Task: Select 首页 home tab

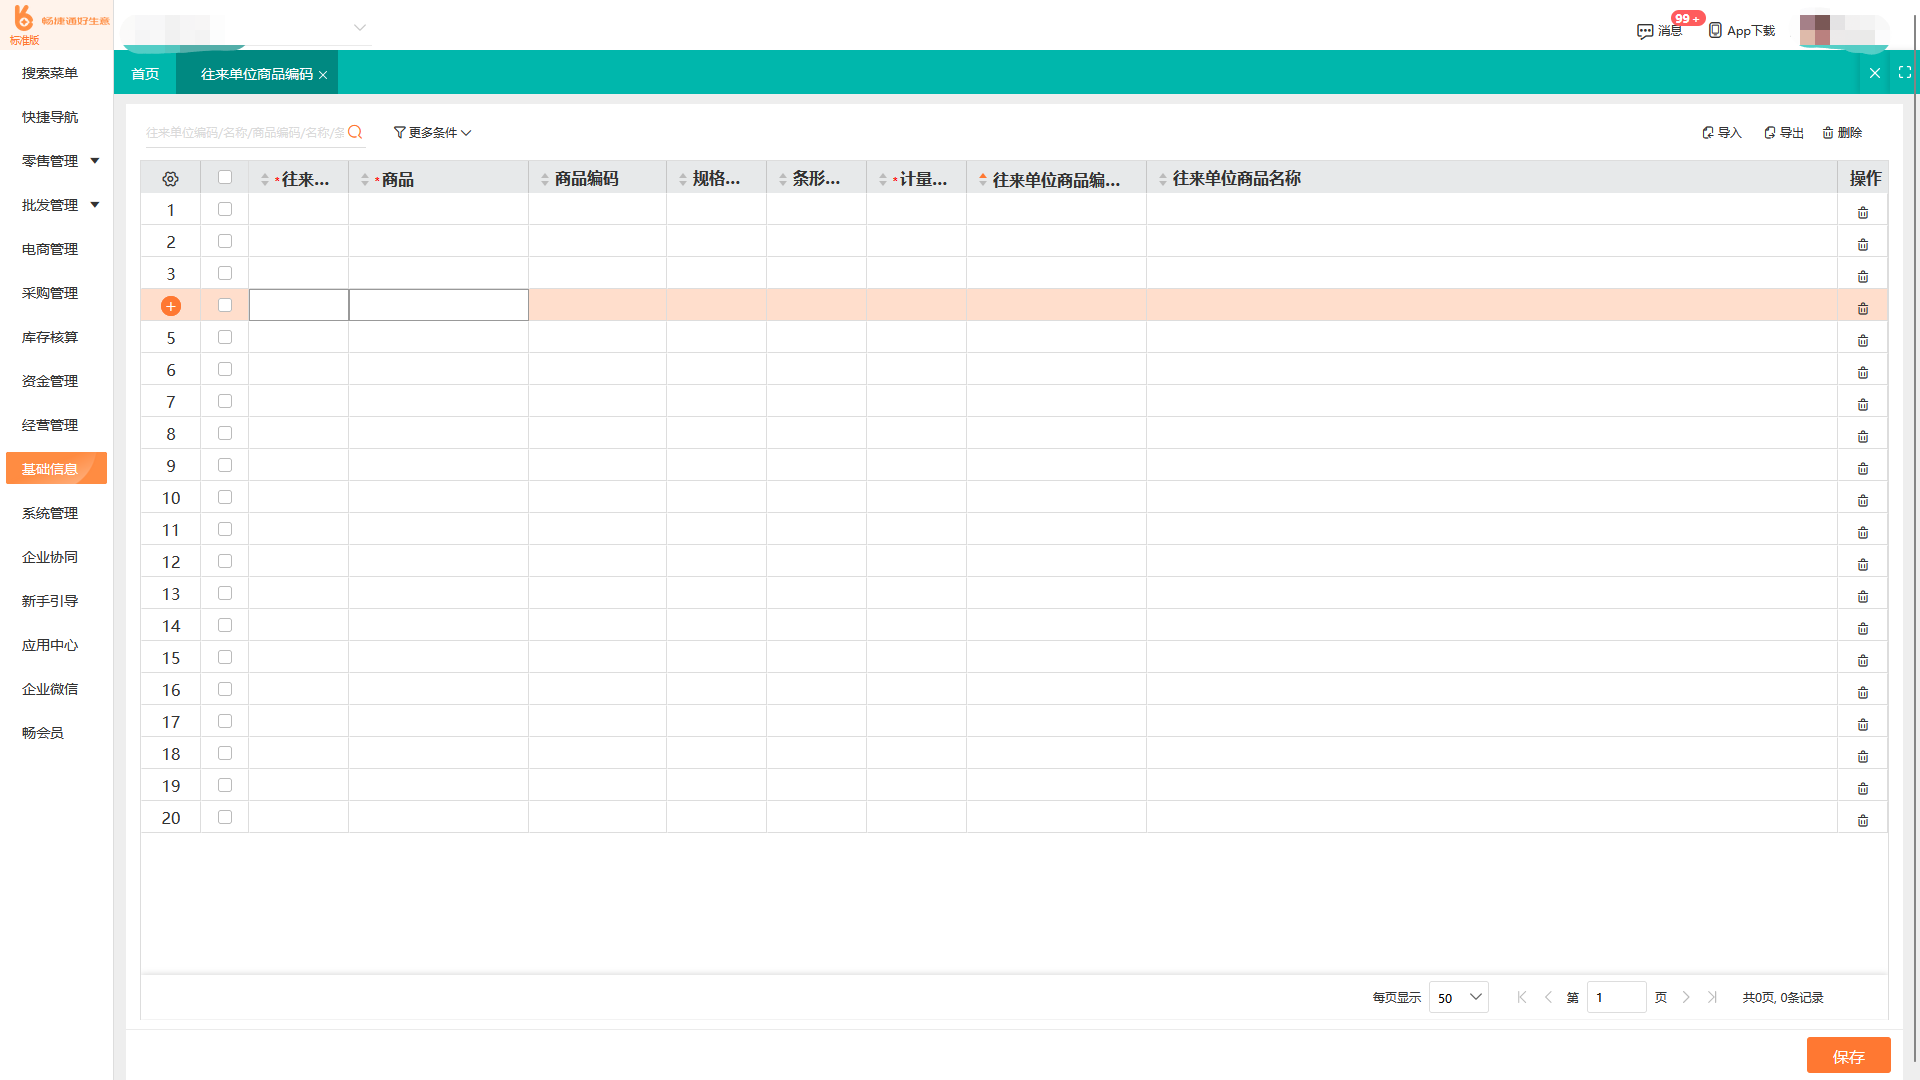Action: click(145, 74)
